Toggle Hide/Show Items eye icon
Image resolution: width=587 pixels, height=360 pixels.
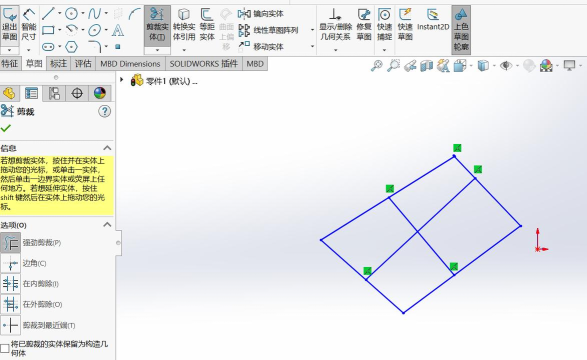(x=506, y=66)
